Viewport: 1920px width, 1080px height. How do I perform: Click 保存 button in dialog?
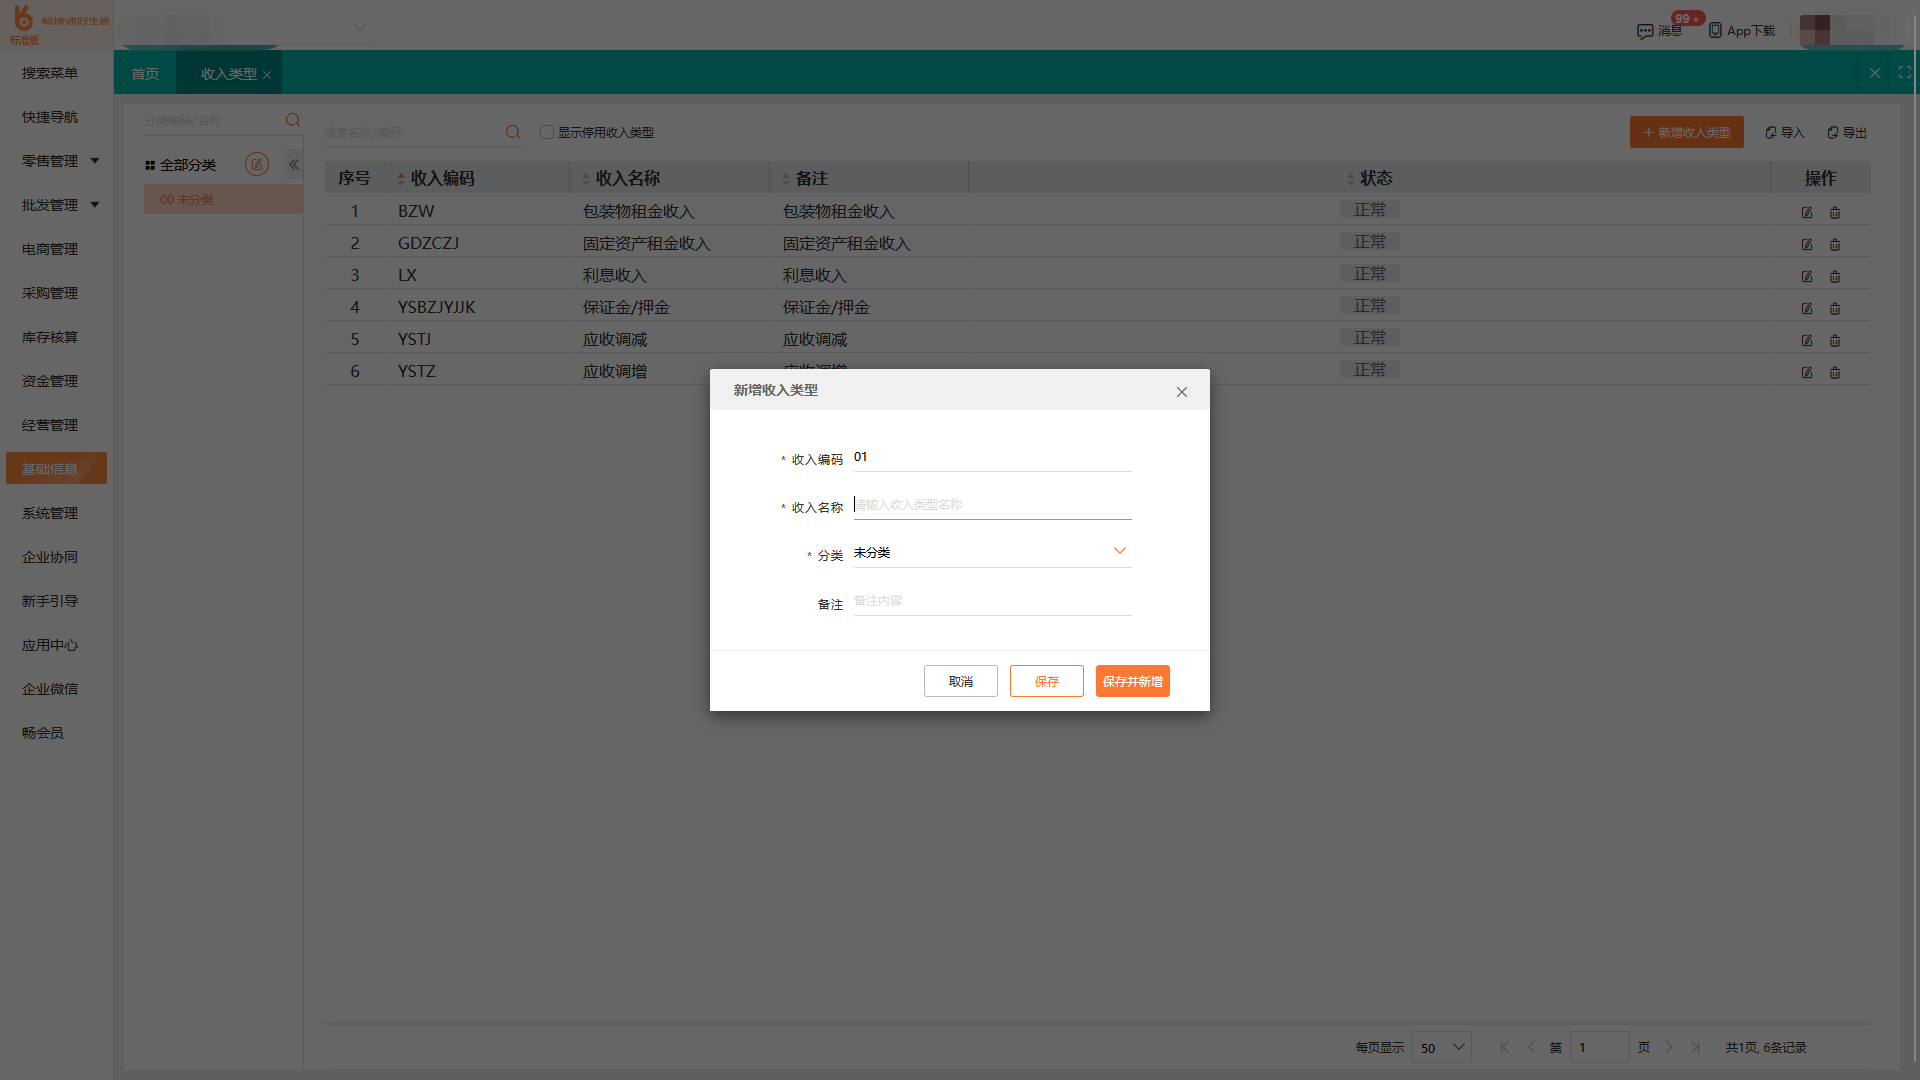(1047, 680)
